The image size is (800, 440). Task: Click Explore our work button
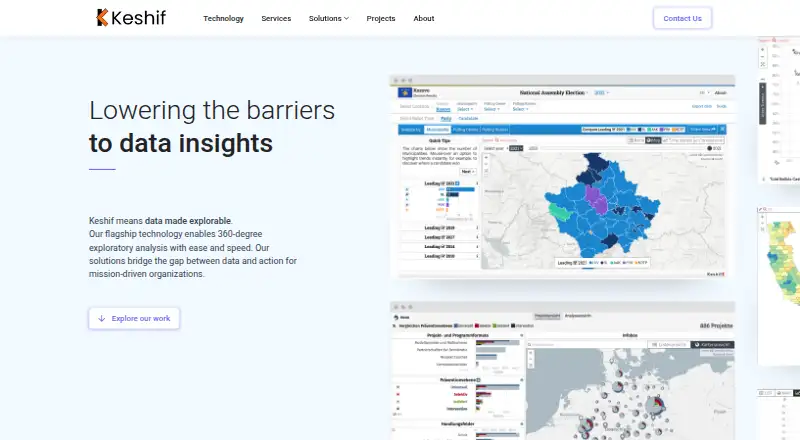134,319
